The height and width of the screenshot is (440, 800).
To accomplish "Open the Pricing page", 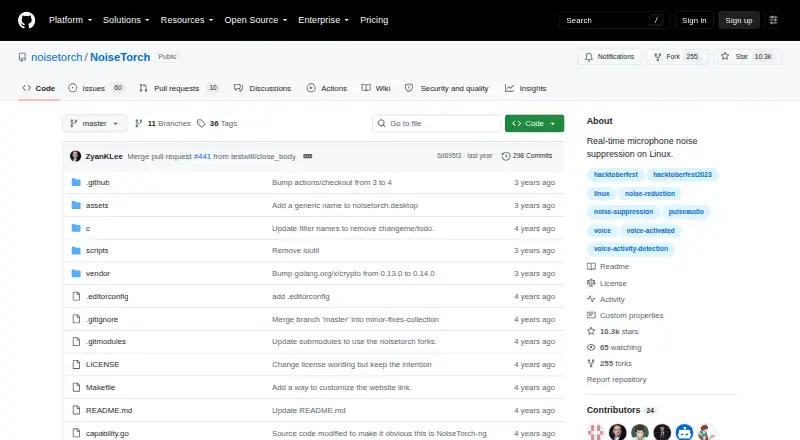I will coord(374,20).
